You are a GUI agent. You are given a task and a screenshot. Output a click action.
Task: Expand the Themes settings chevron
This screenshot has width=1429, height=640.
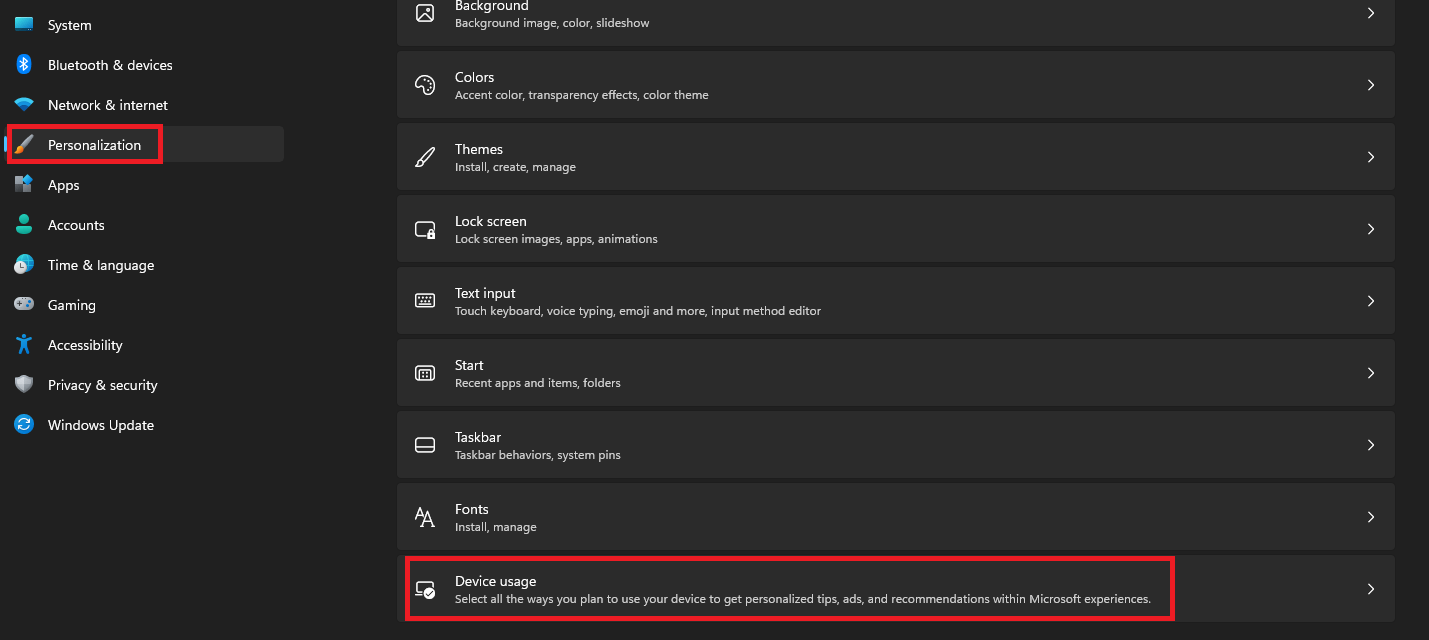click(x=1370, y=156)
